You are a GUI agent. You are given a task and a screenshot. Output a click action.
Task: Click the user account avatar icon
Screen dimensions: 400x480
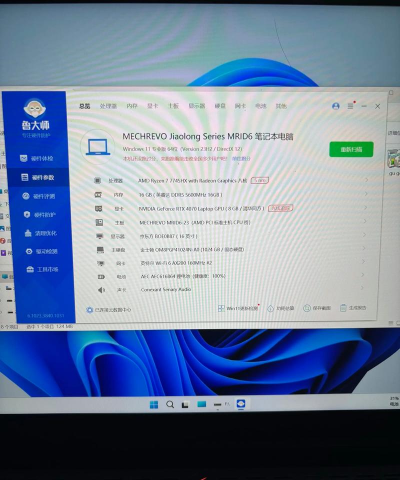click(336, 106)
